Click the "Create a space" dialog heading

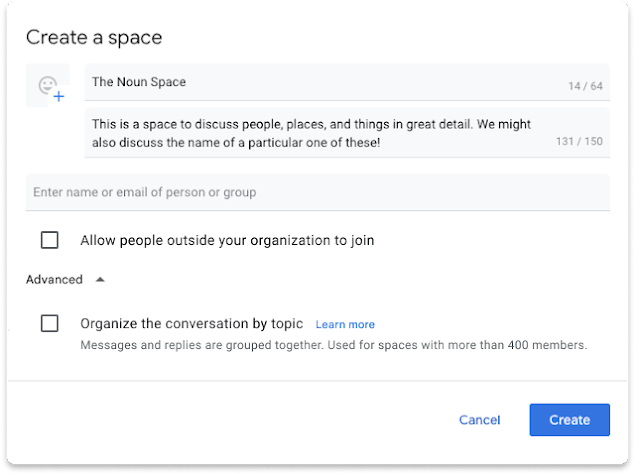tap(94, 38)
